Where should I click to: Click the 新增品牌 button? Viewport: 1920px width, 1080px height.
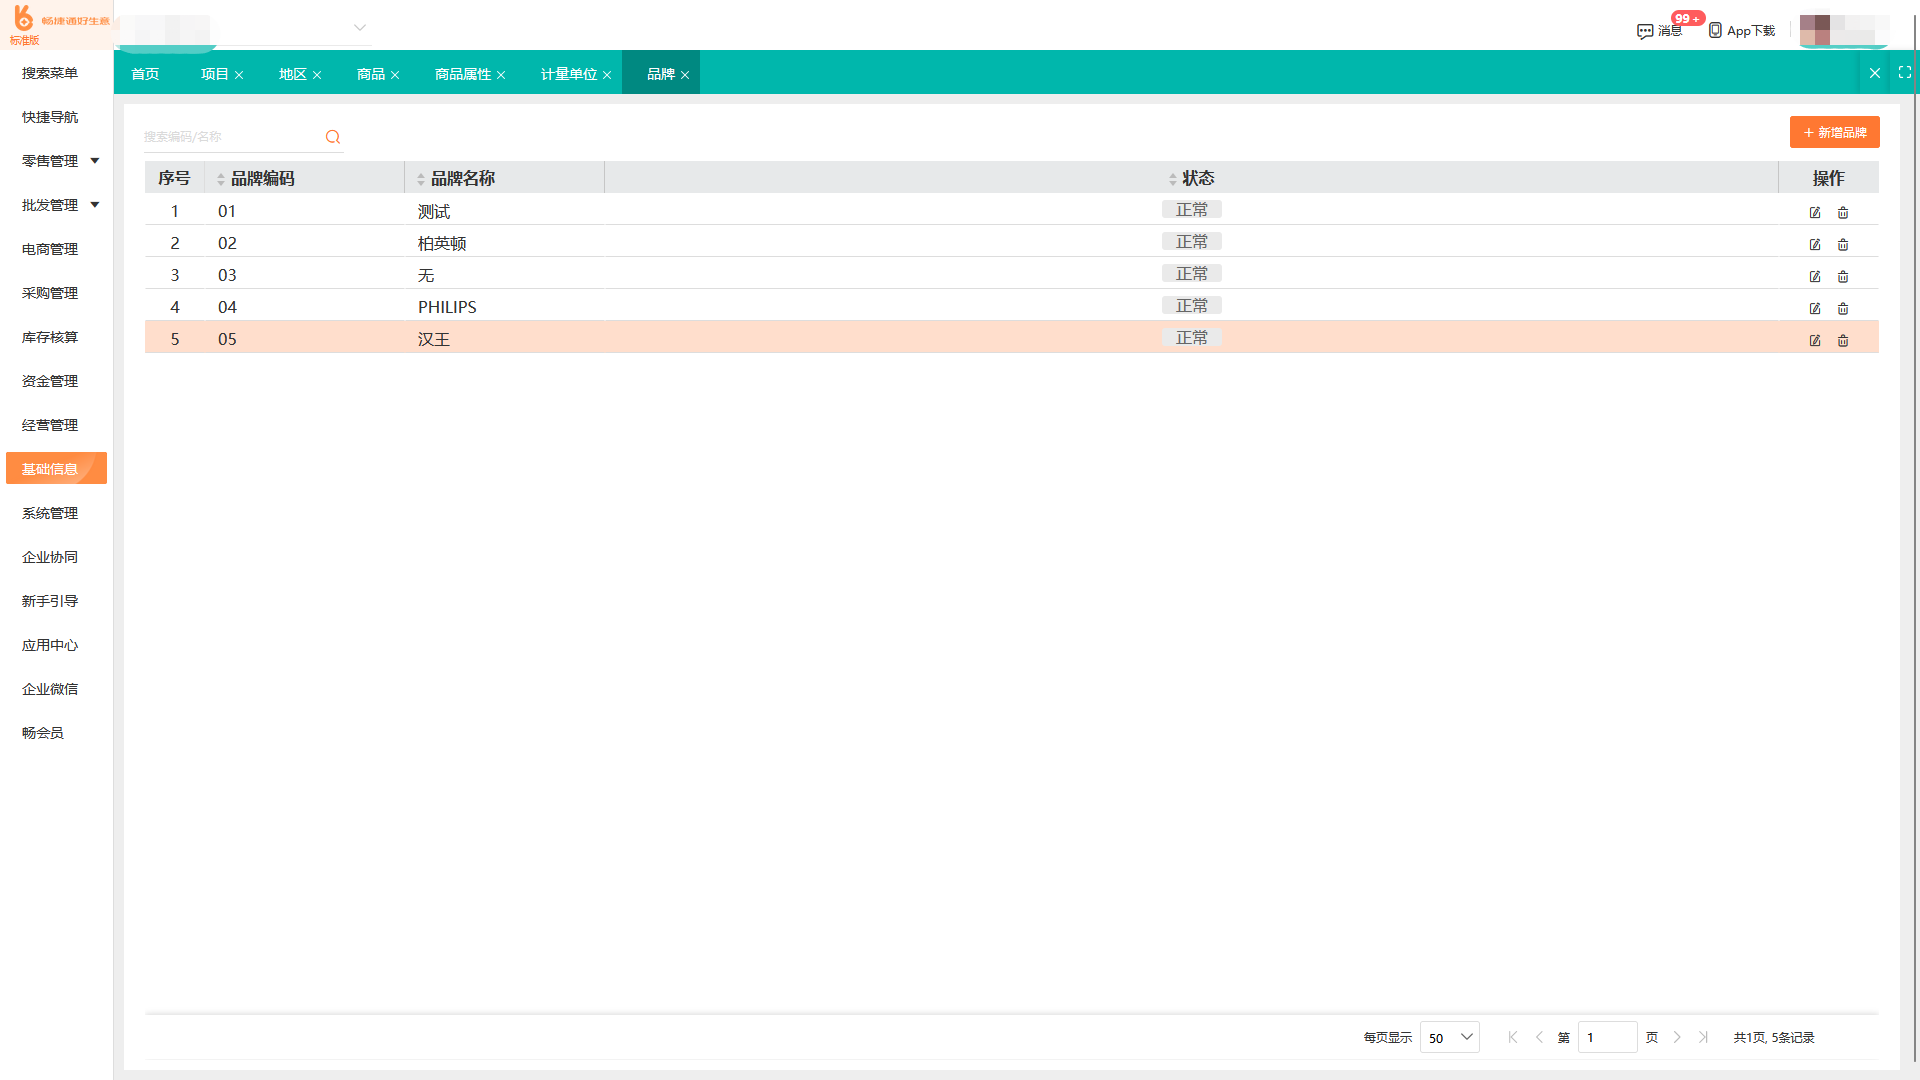pyautogui.click(x=1834, y=132)
